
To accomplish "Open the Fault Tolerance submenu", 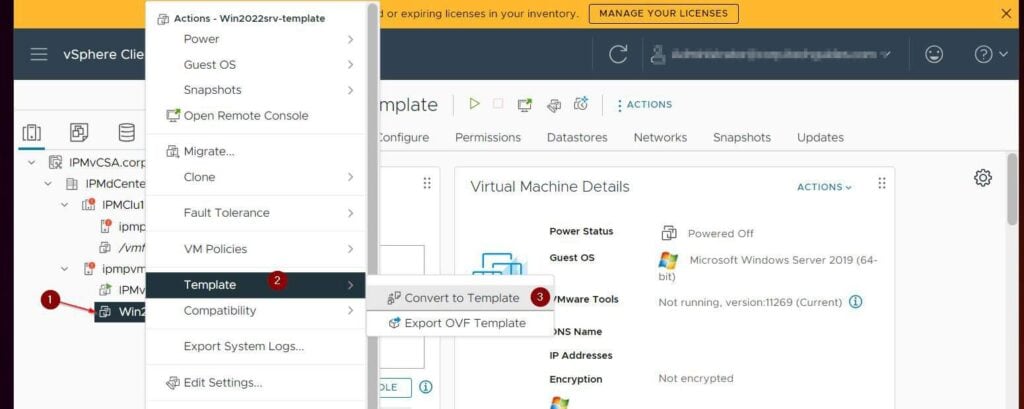I will [255, 213].
